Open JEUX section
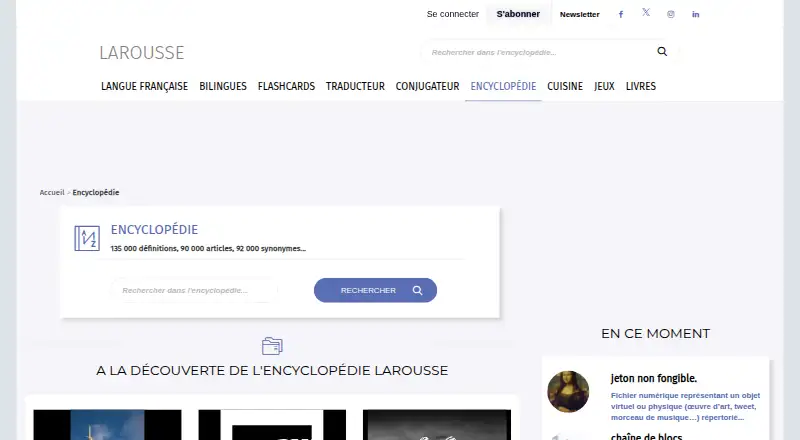 point(604,86)
